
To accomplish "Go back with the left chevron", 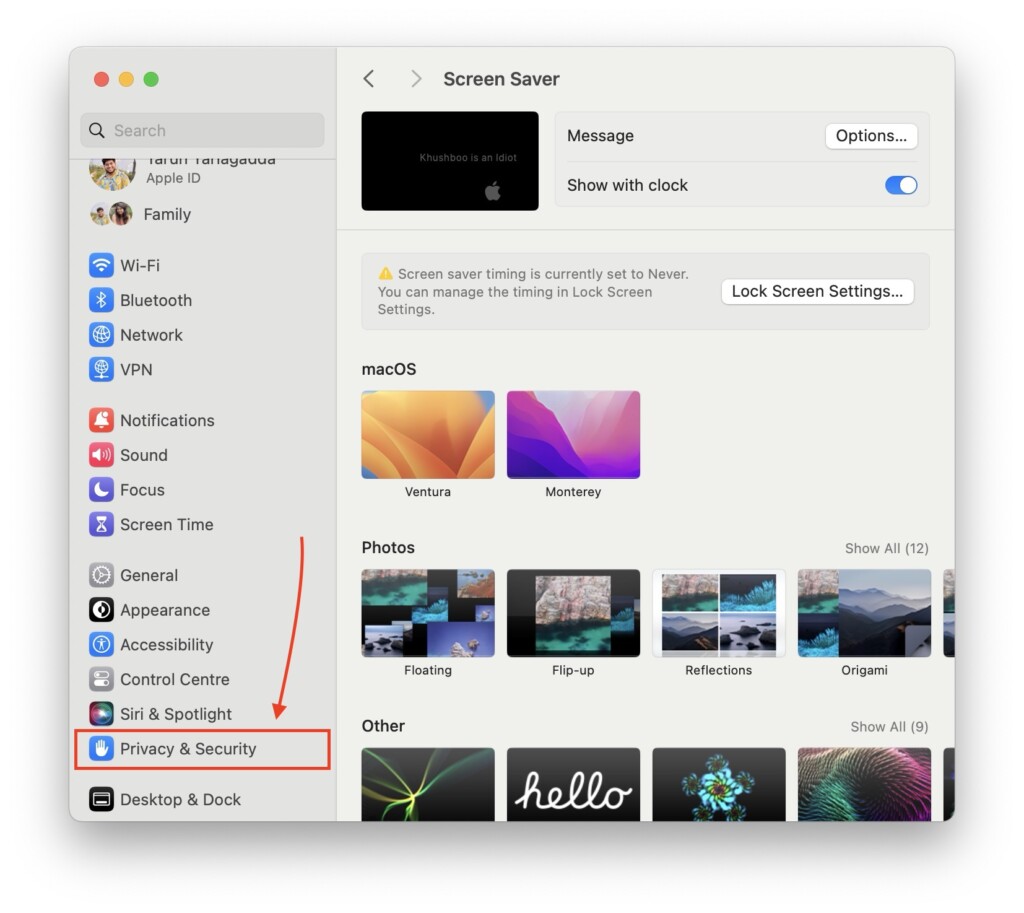I will click(369, 79).
